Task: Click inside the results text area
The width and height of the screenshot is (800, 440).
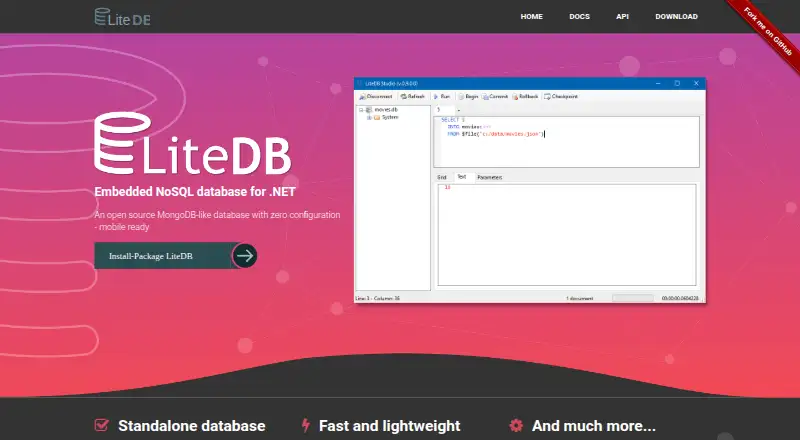Action: [x=567, y=235]
